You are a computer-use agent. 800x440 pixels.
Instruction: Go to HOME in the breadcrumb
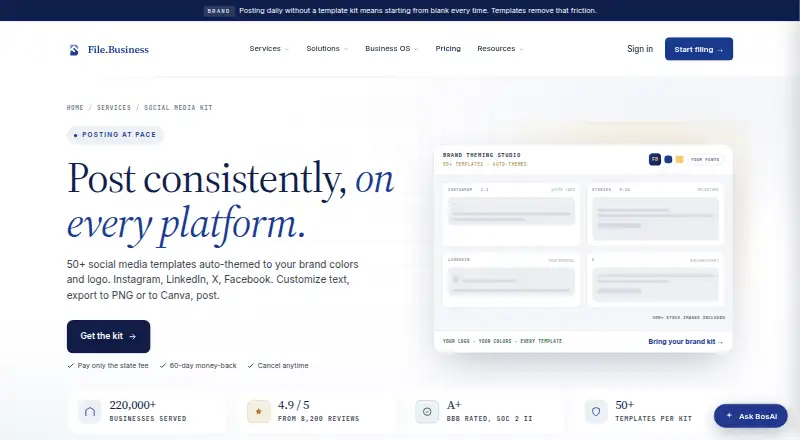75,108
